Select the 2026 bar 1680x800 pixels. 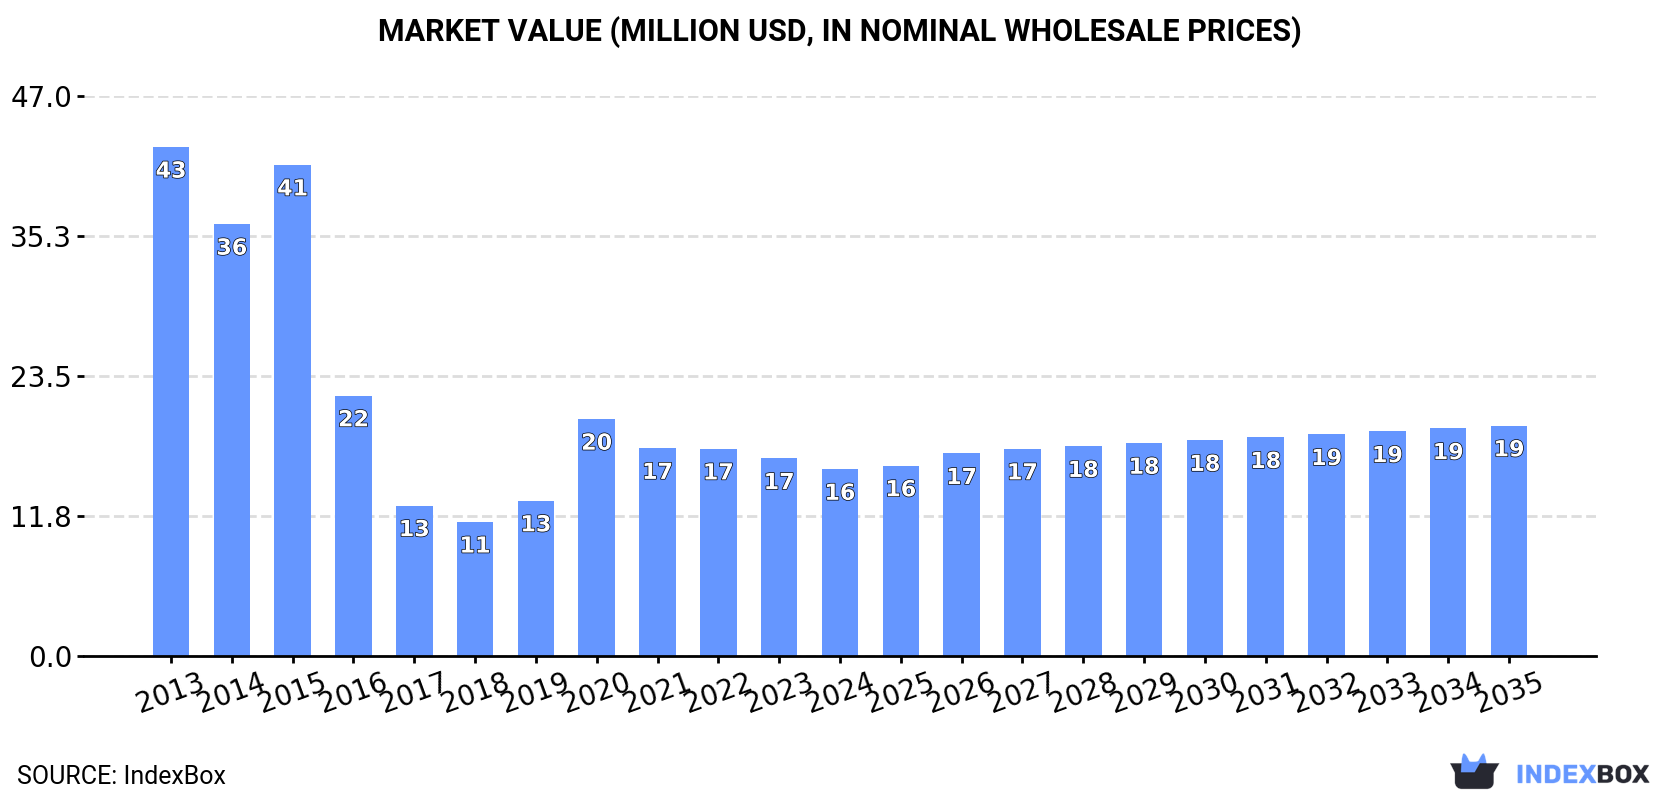[x=961, y=555]
